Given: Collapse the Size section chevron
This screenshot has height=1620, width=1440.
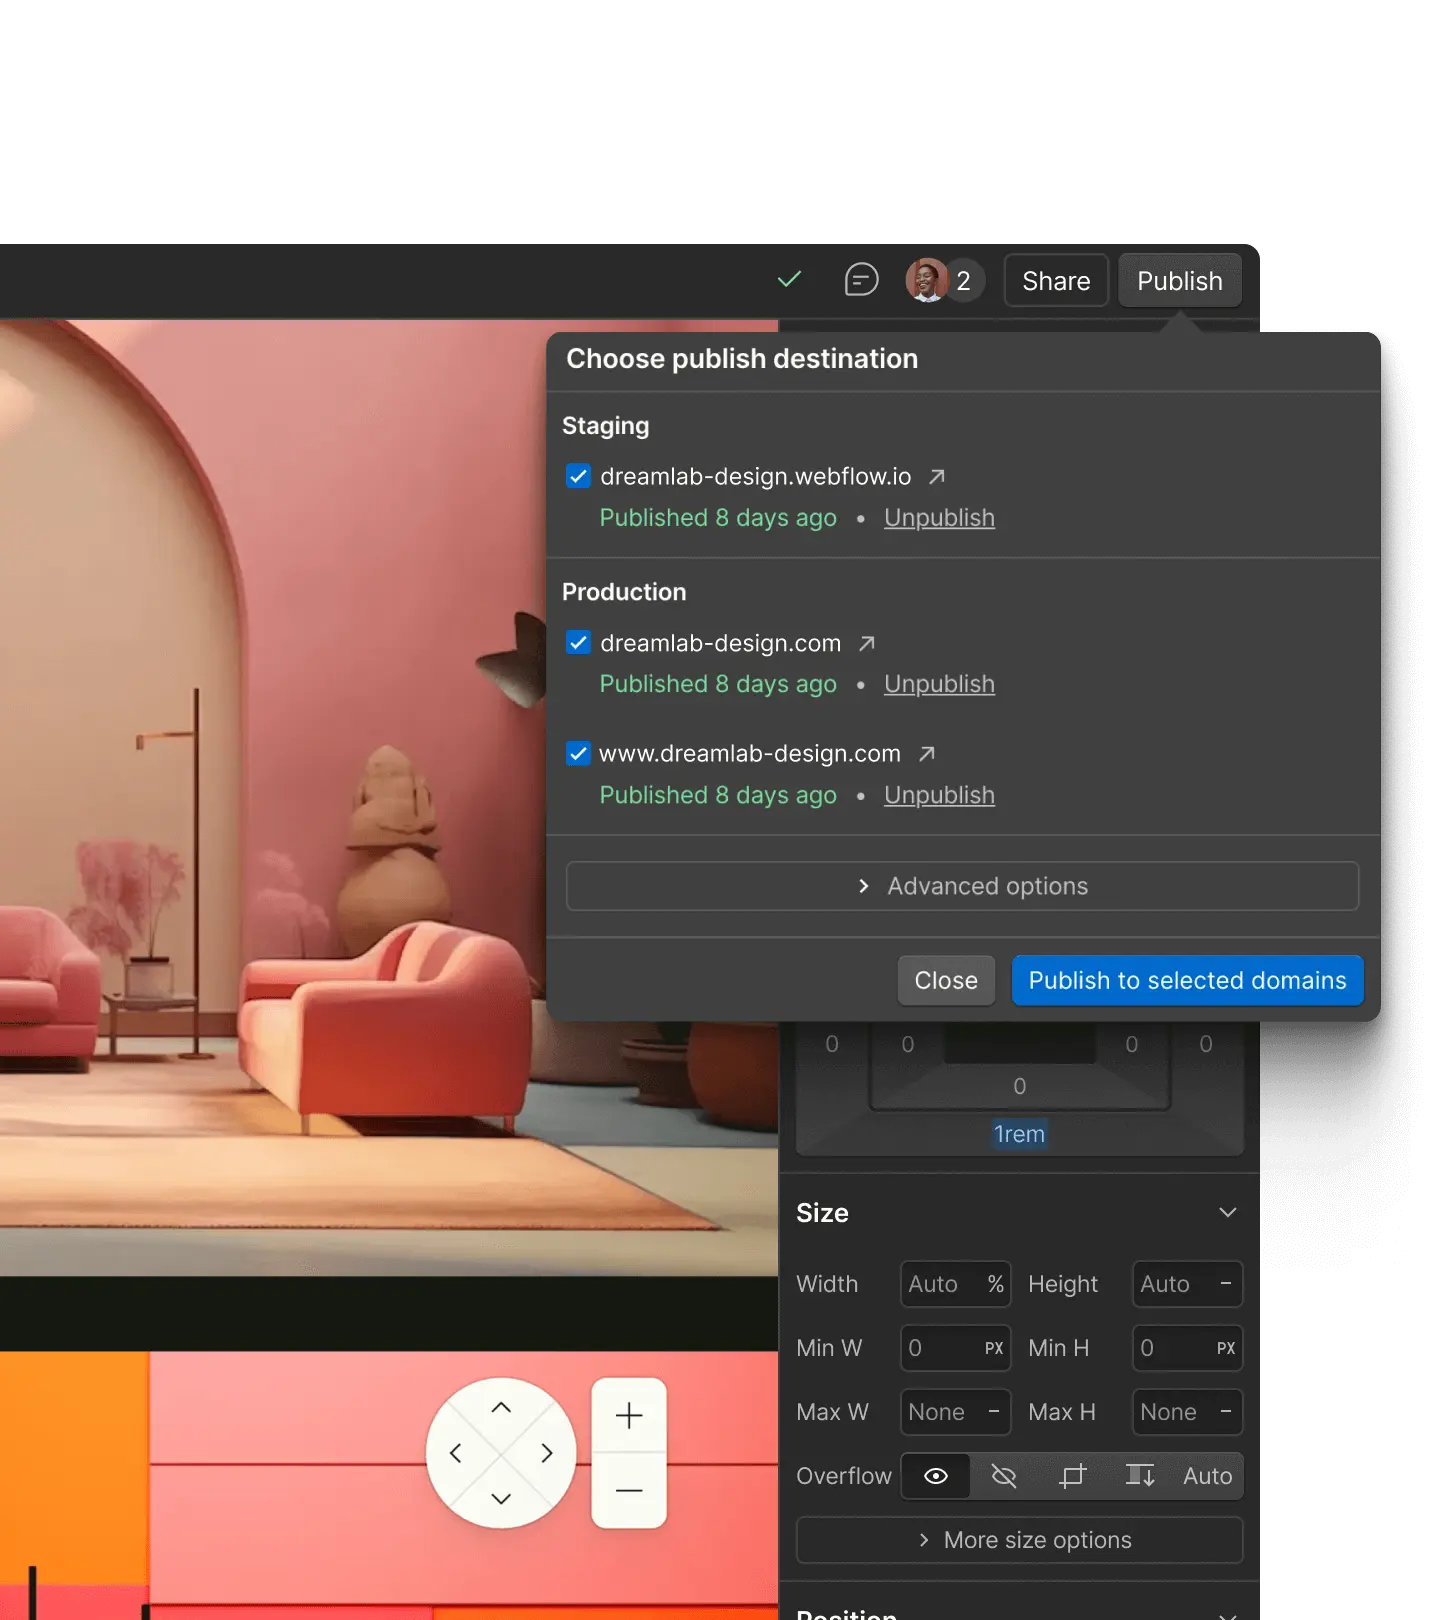Looking at the screenshot, I should [x=1228, y=1213].
